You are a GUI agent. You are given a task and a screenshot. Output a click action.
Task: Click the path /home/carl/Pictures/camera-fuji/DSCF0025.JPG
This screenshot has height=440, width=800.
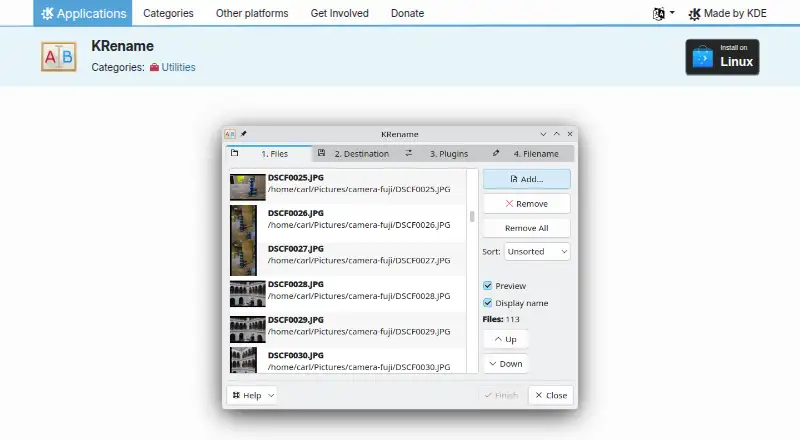coord(359,189)
